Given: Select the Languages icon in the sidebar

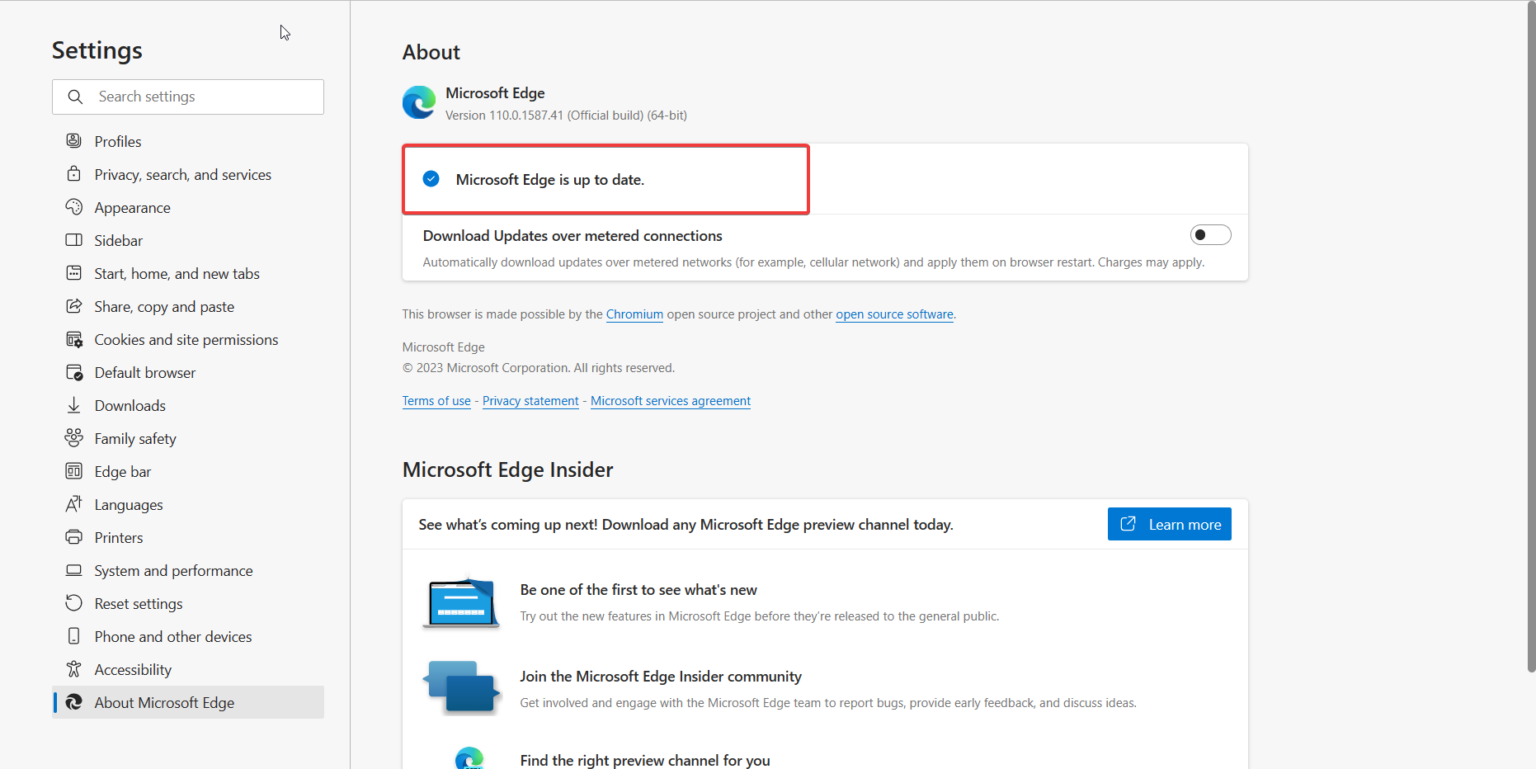Looking at the screenshot, I should tap(74, 504).
